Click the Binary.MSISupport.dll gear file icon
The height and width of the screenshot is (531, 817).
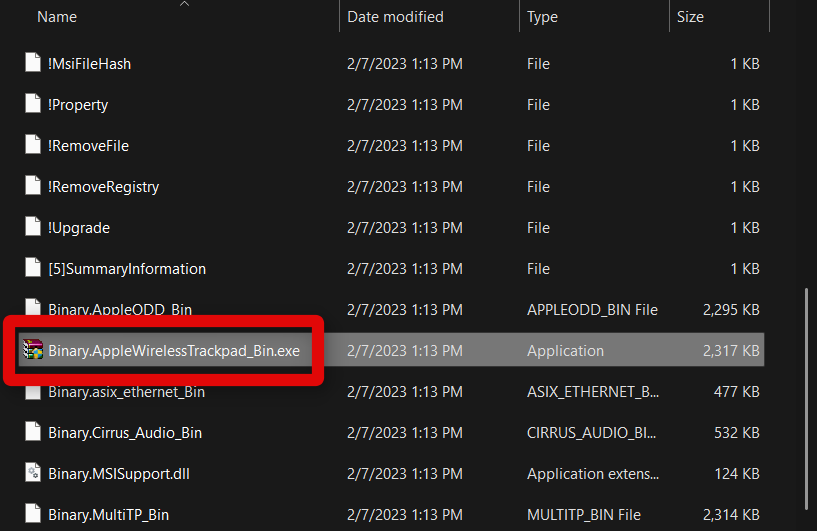click(x=33, y=473)
